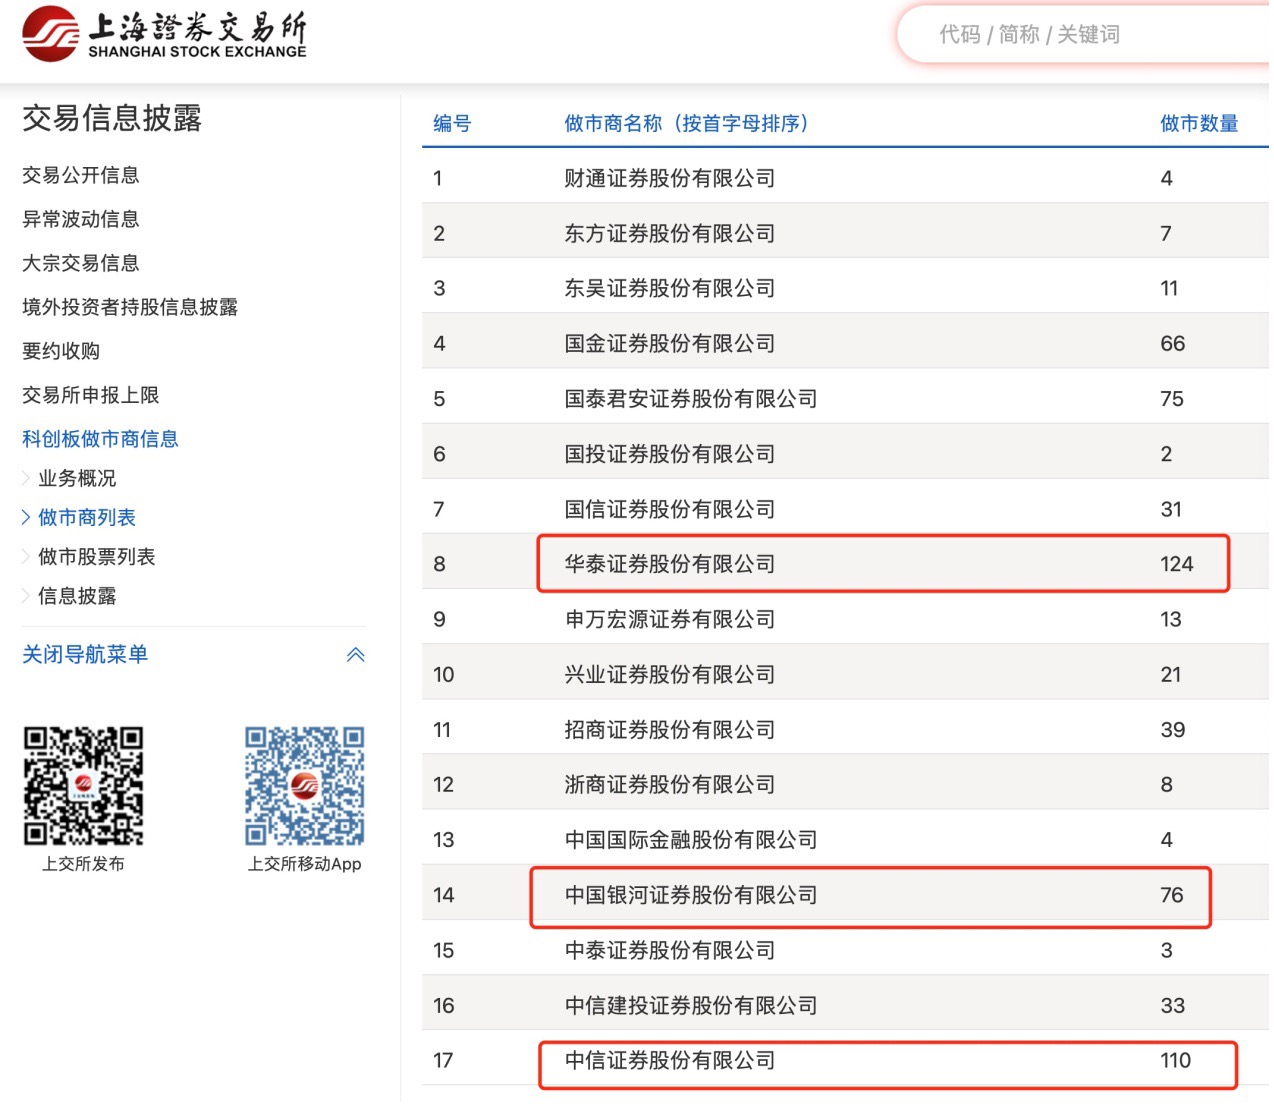This screenshot has width=1274, height=1106.
Task: Click the 上交所发布 QR code
Action: 84,788
